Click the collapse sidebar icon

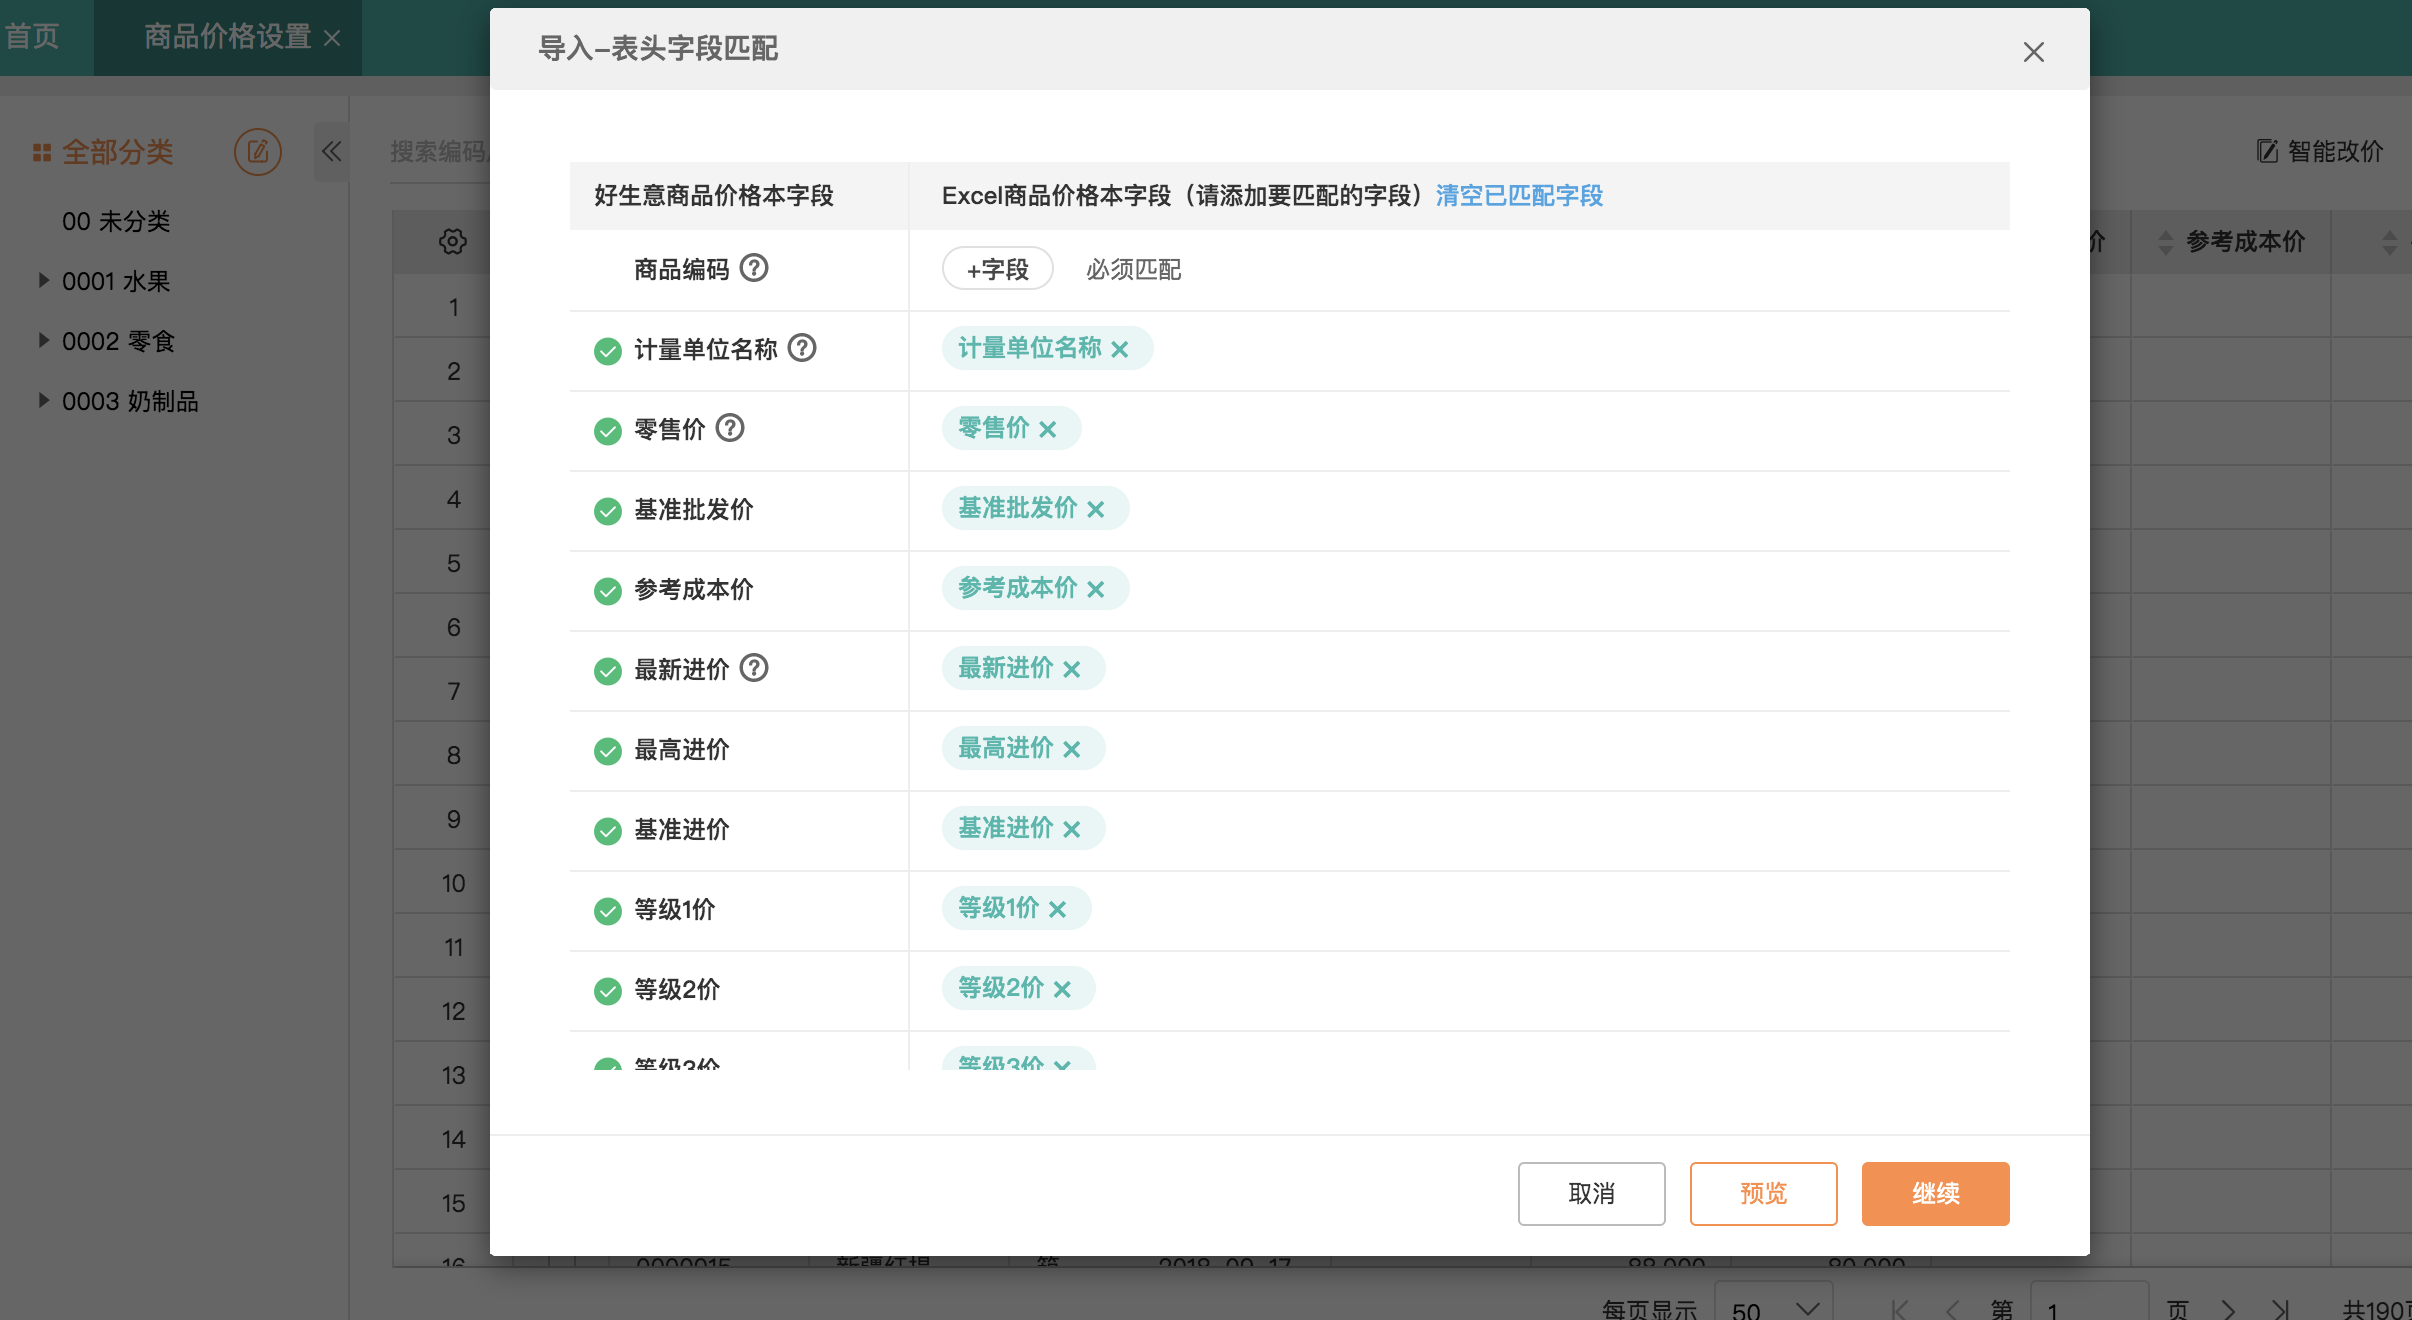(x=333, y=151)
